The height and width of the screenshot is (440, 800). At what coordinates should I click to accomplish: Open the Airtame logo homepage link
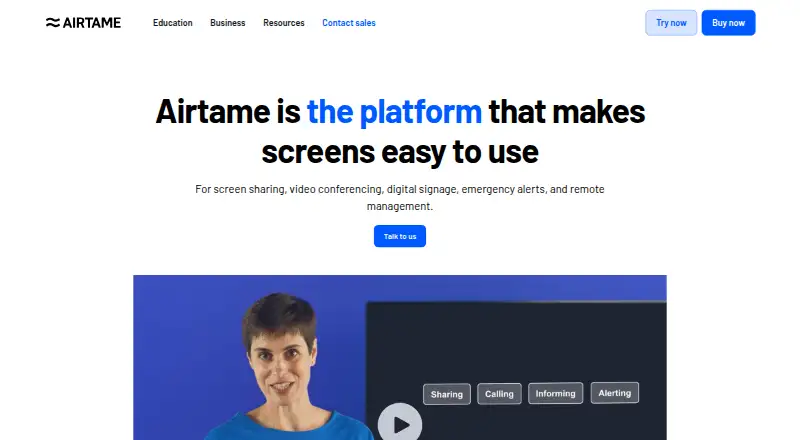[83, 22]
